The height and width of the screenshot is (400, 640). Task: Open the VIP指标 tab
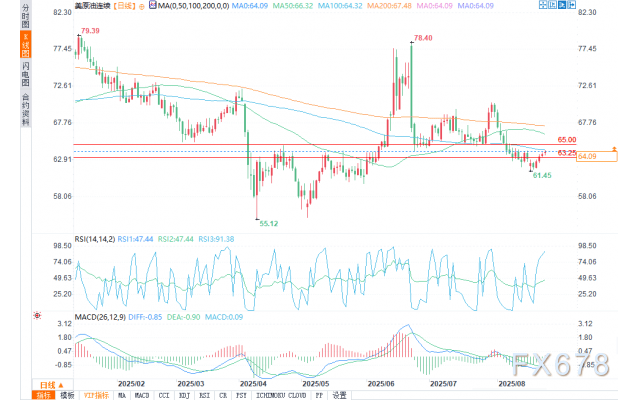[x=97, y=395]
